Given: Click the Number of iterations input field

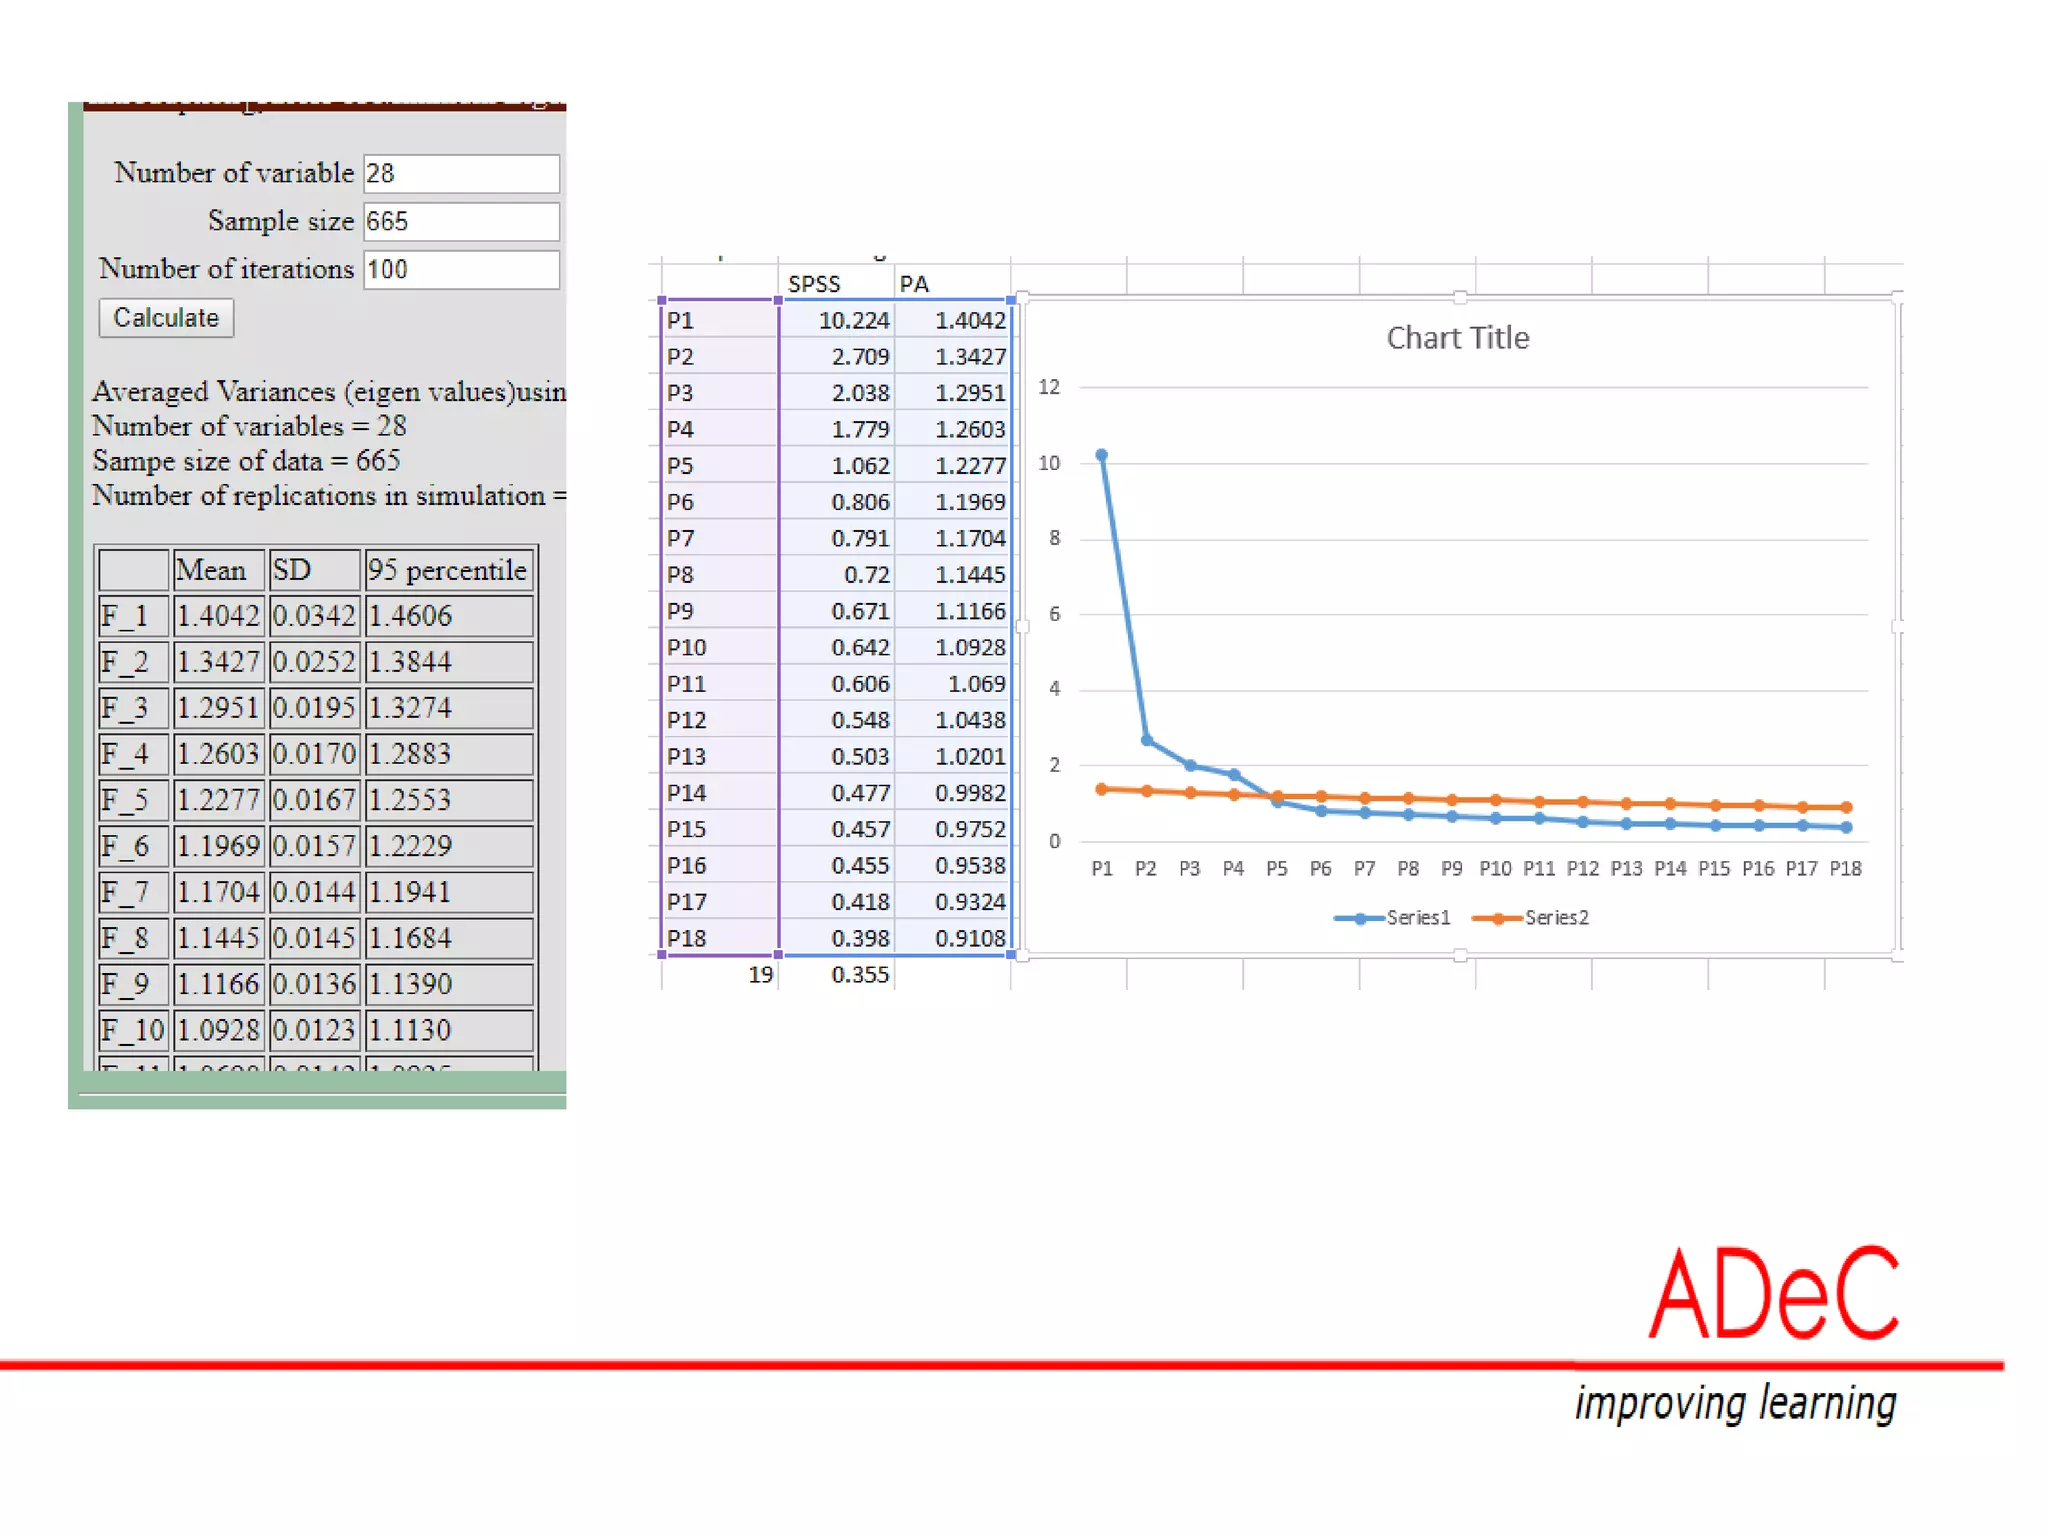Looking at the screenshot, I should (x=460, y=269).
